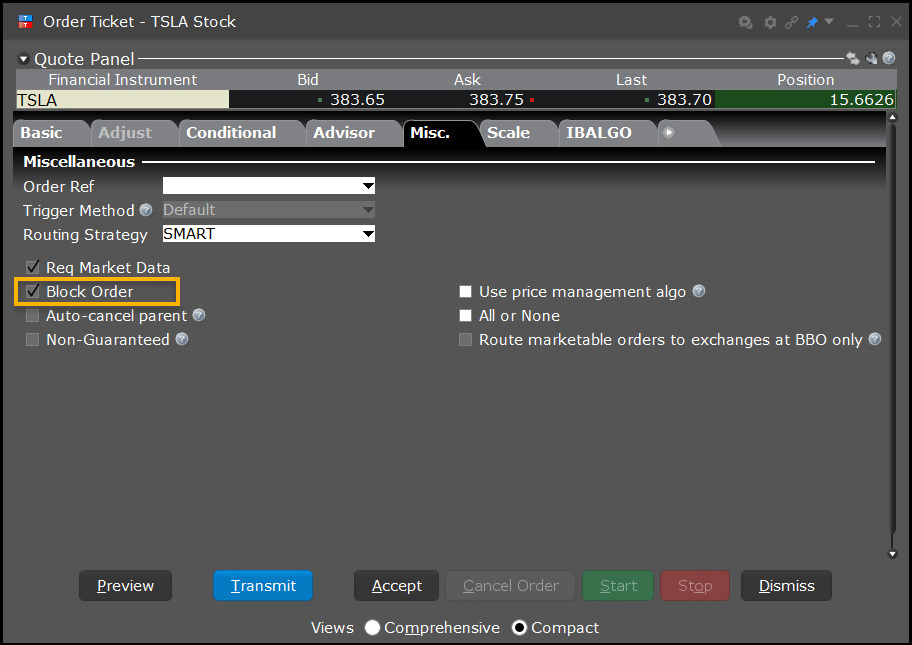Click the TSLA financial instrument cell
Image resolution: width=912 pixels, height=645 pixels.
tap(122, 100)
